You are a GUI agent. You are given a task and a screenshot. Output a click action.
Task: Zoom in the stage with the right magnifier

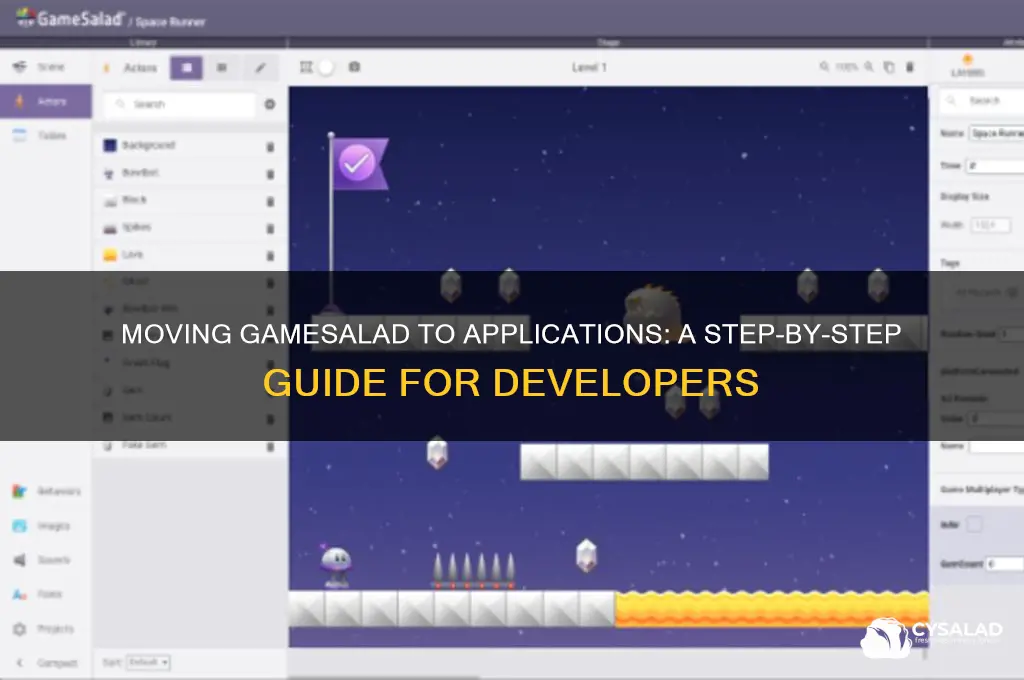869,67
